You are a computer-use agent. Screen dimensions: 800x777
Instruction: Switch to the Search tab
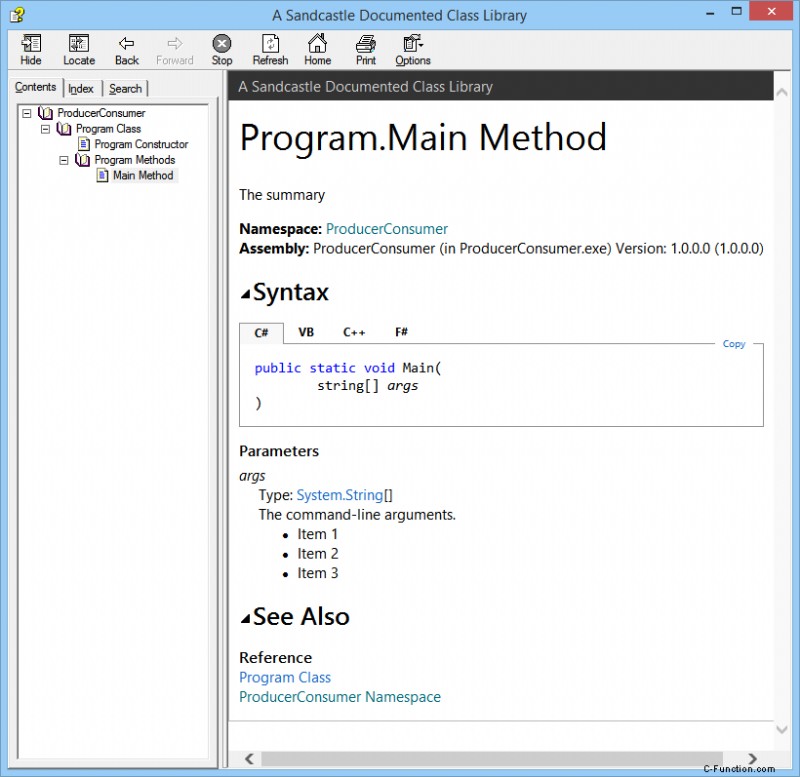(125, 89)
